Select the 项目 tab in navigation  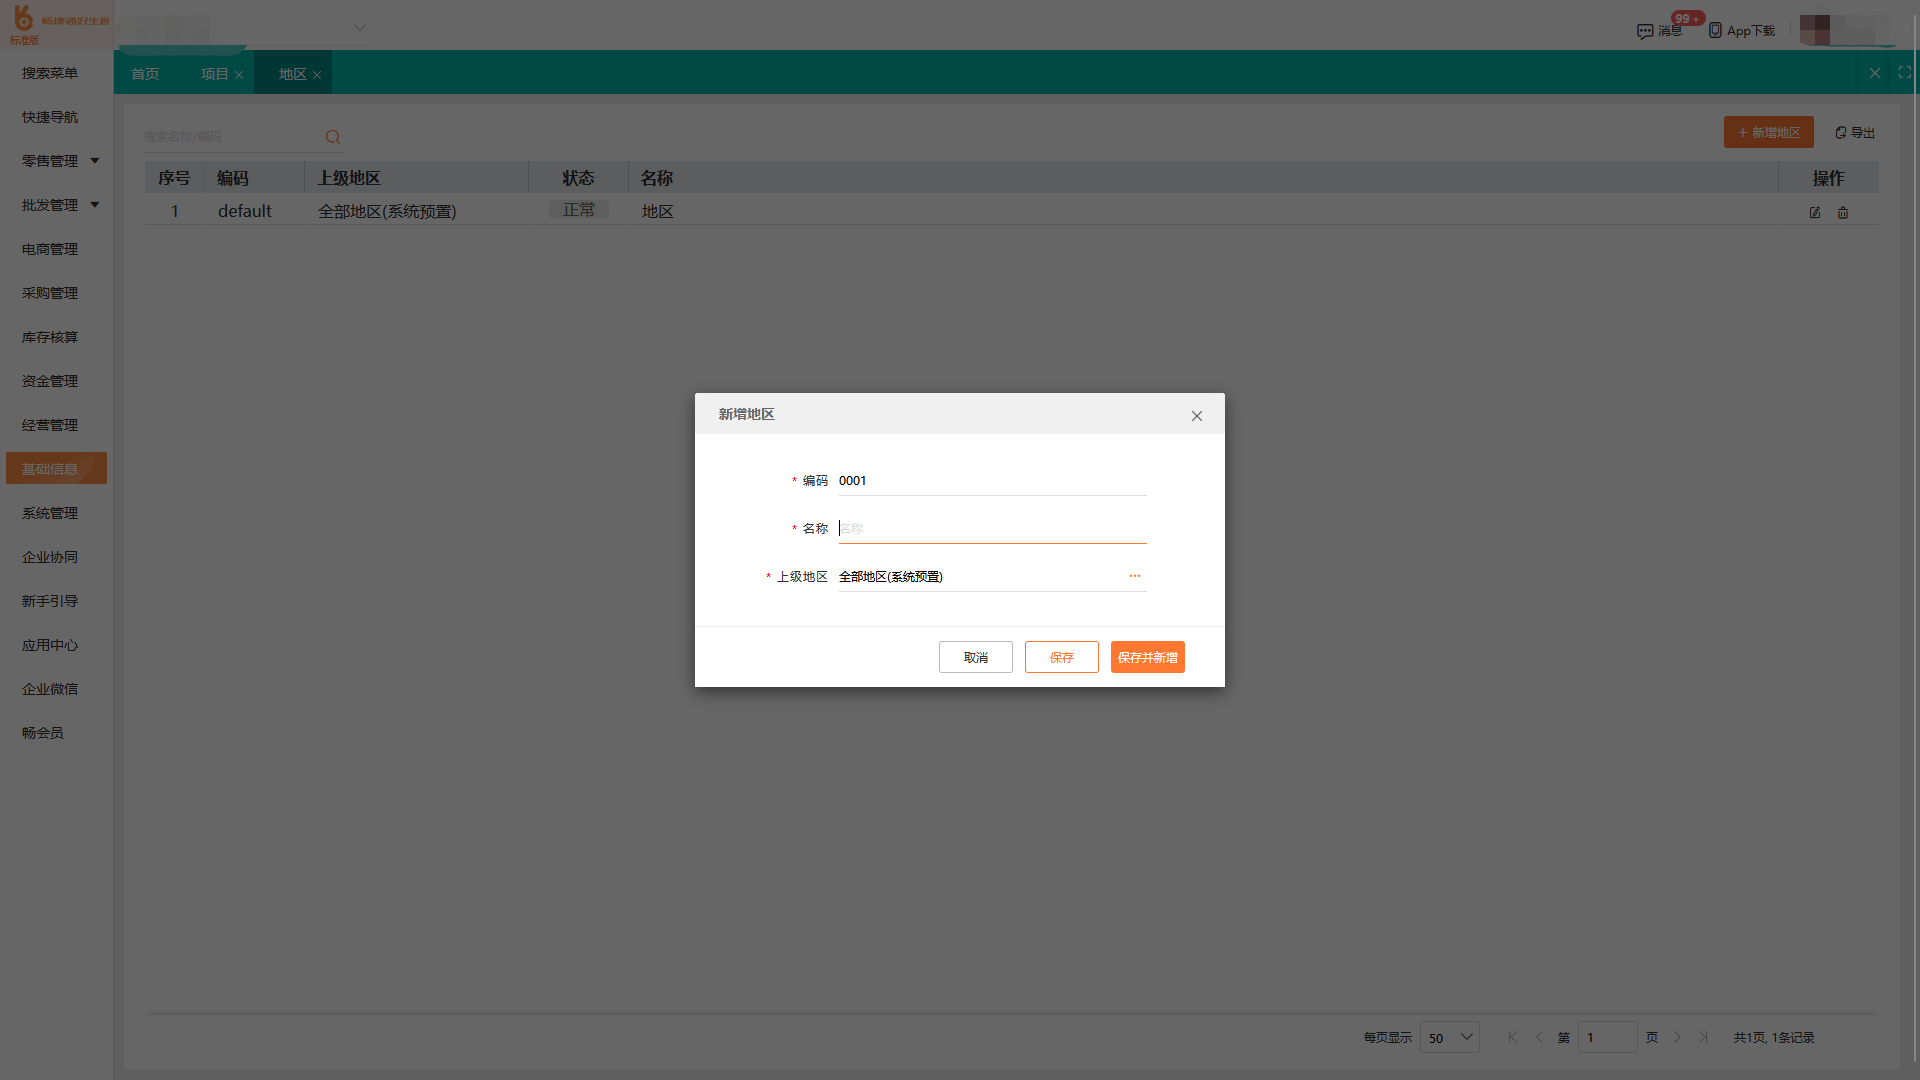coord(214,73)
